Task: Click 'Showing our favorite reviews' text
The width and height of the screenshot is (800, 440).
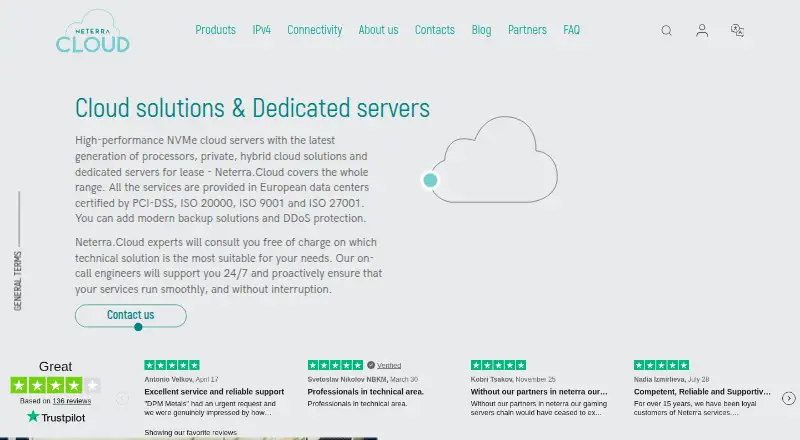Action: 190,432
